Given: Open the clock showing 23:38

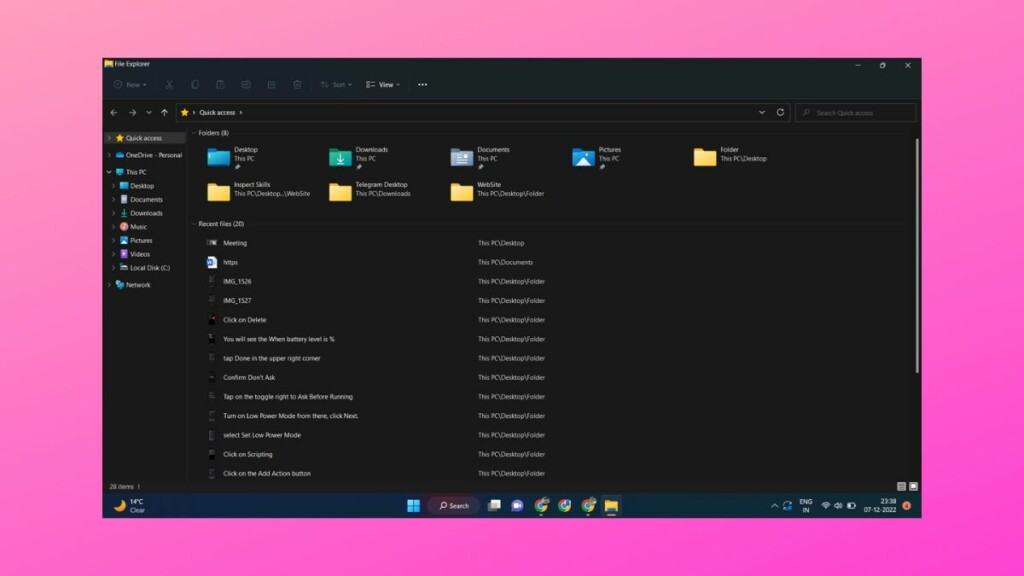Looking at the screenshot, I should (880, 505).
